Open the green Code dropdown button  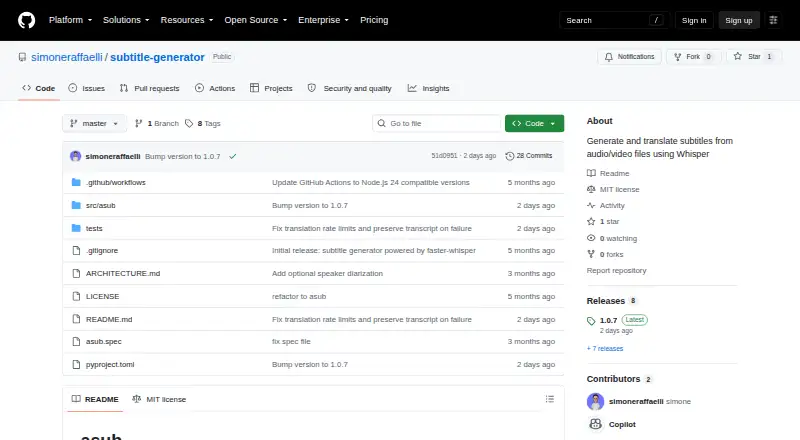coord(534,124)
